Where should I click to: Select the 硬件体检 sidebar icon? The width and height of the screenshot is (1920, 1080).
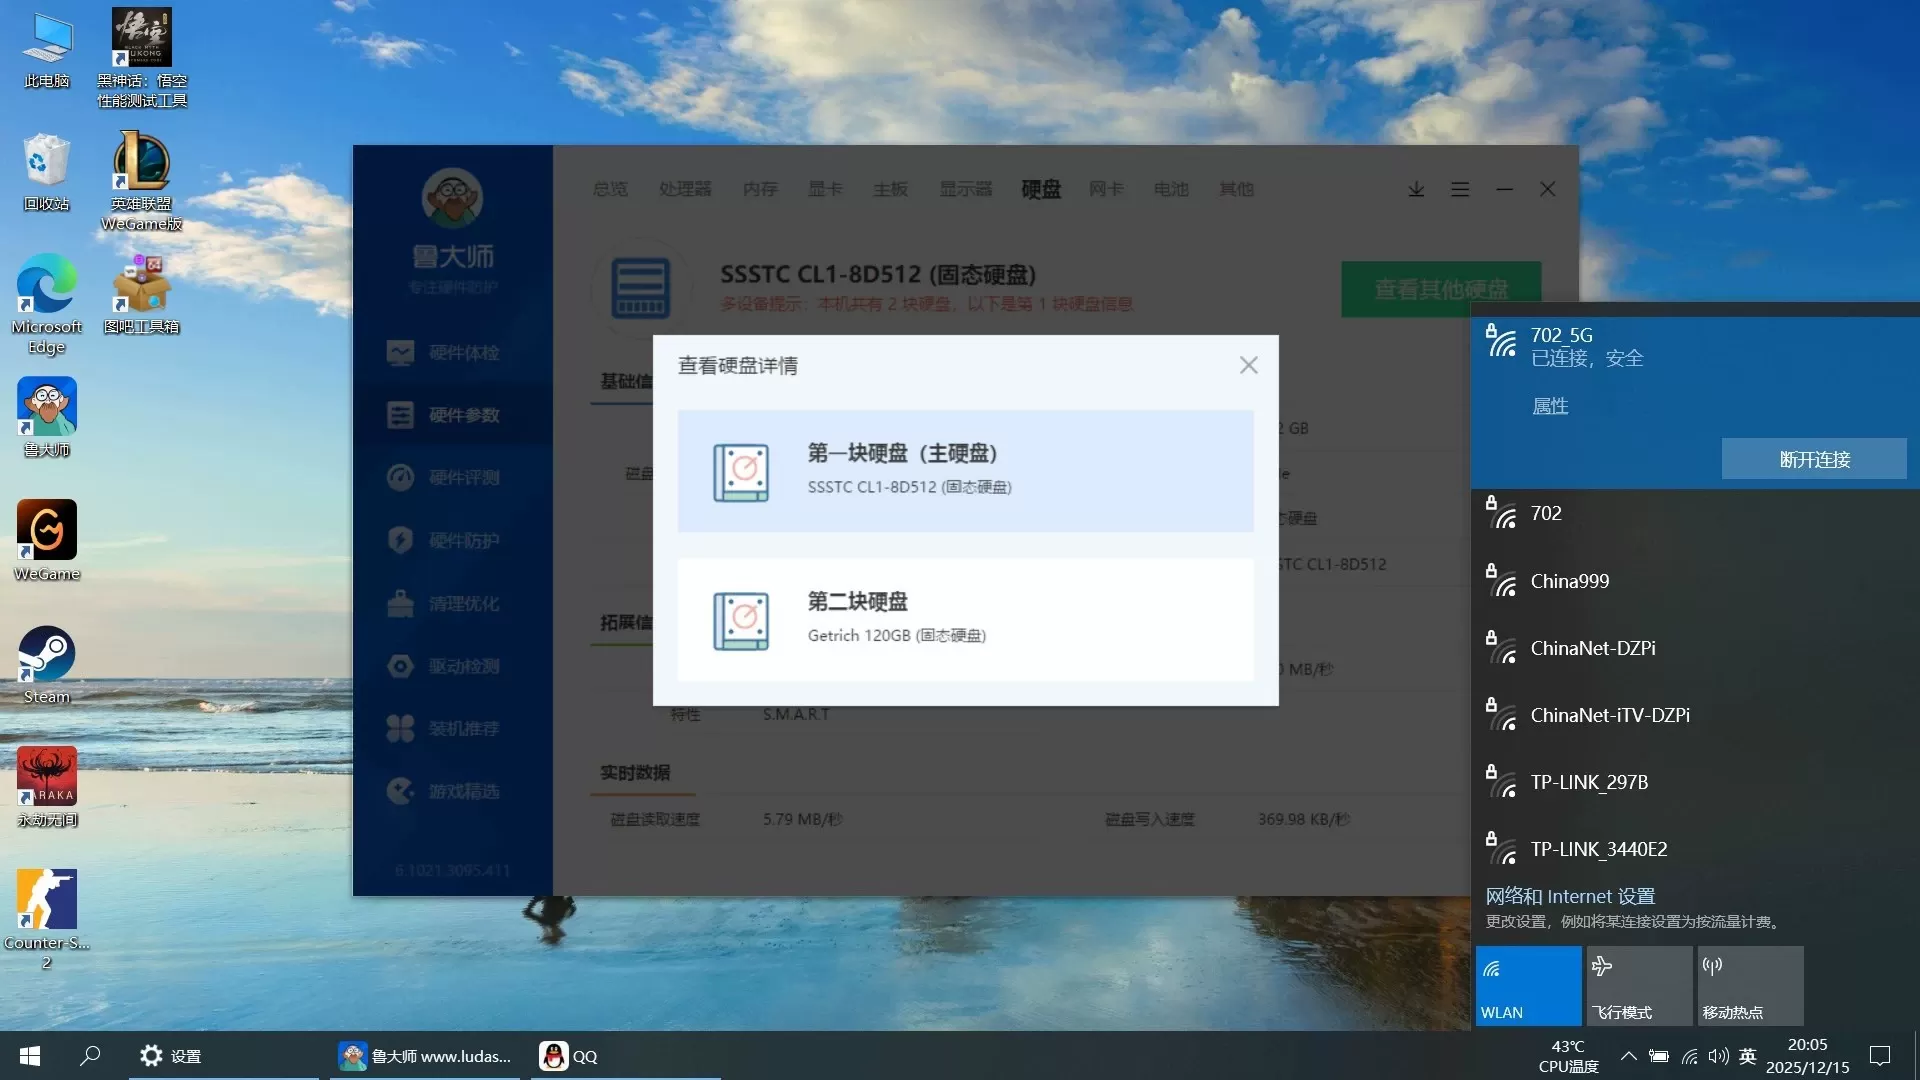point(443,352)
